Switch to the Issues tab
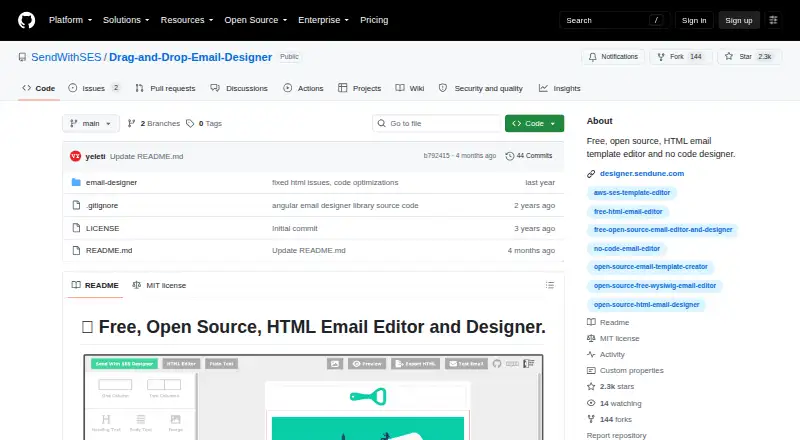Screen dimensions: 800x440 click(x=94, y=88)
